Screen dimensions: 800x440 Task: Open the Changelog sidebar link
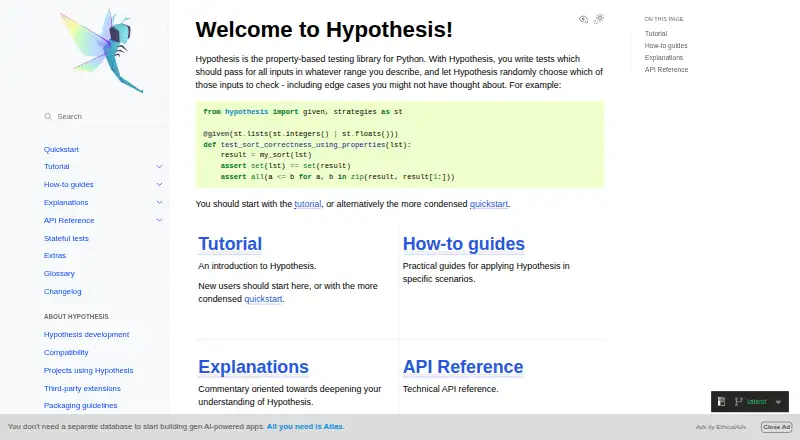[62, 291]
